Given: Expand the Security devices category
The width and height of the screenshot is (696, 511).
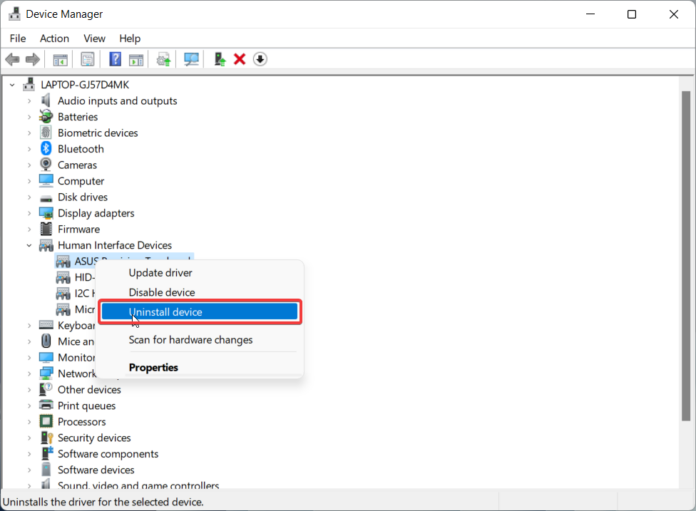Looking at the screenshot, I should point(29,438).
